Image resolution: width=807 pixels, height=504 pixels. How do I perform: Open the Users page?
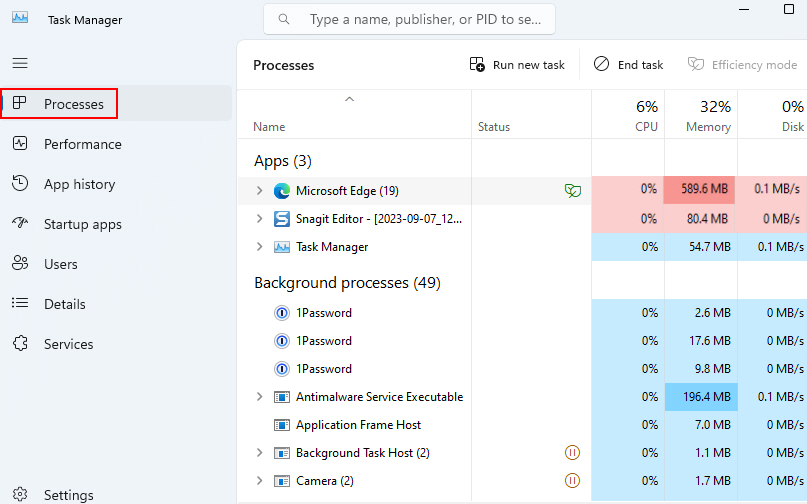pyautogui.click(x=116, y=264)
